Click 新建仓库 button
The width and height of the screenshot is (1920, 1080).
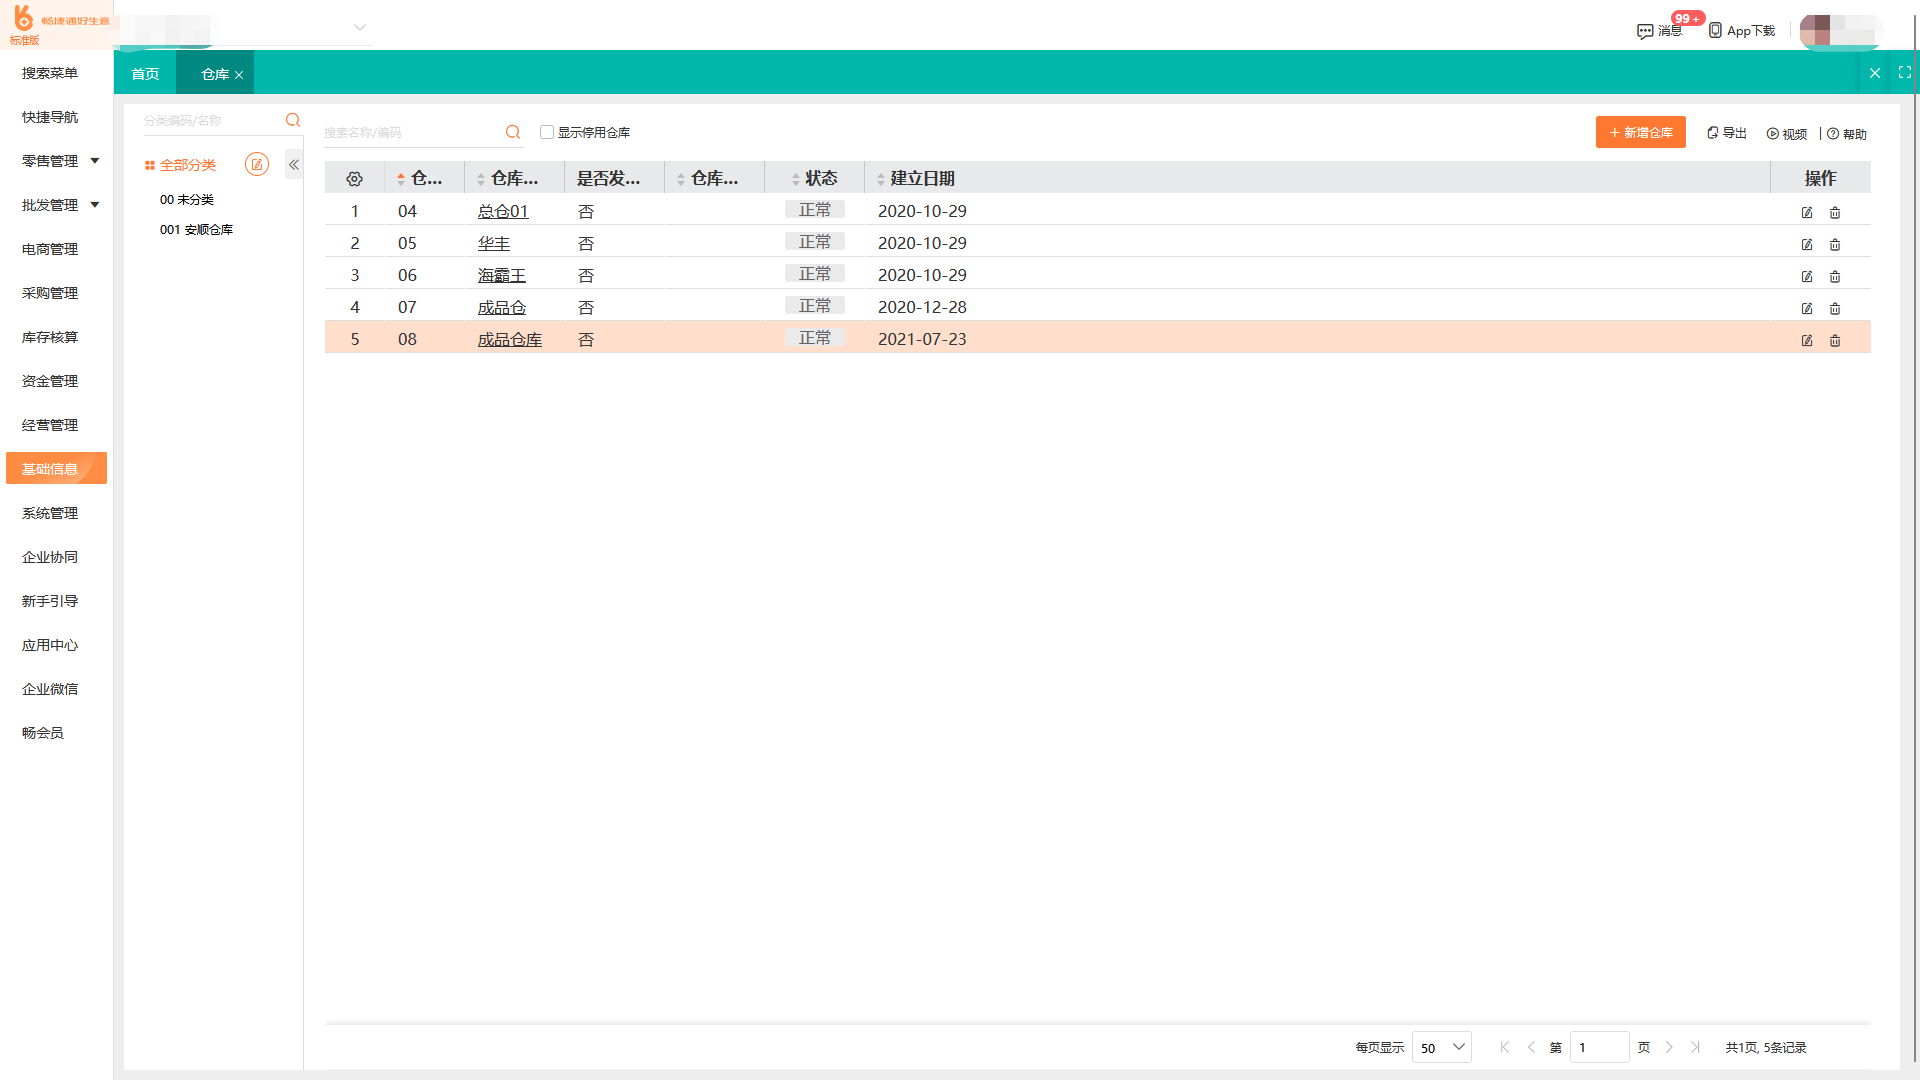[1640, 131]
